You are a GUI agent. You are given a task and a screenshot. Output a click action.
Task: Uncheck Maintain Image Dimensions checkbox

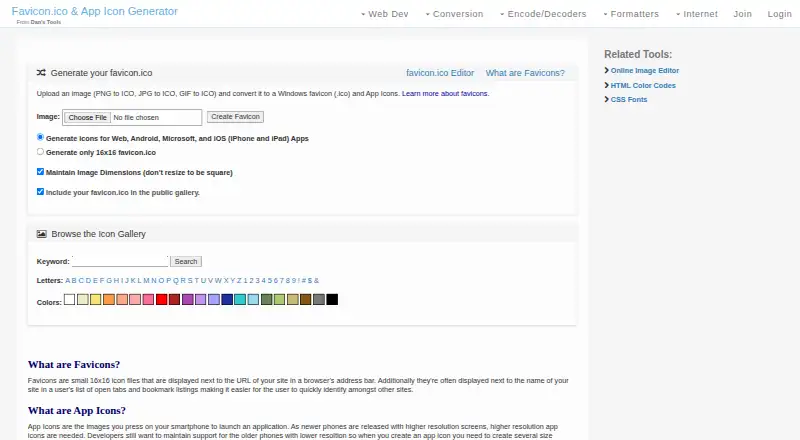click(40, 172)
